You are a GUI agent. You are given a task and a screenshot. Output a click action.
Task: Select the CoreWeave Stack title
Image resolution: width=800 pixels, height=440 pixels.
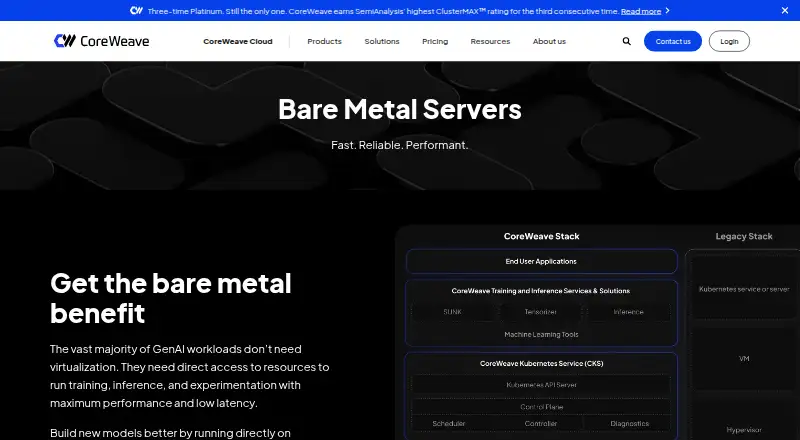click(x=541, y=236)
